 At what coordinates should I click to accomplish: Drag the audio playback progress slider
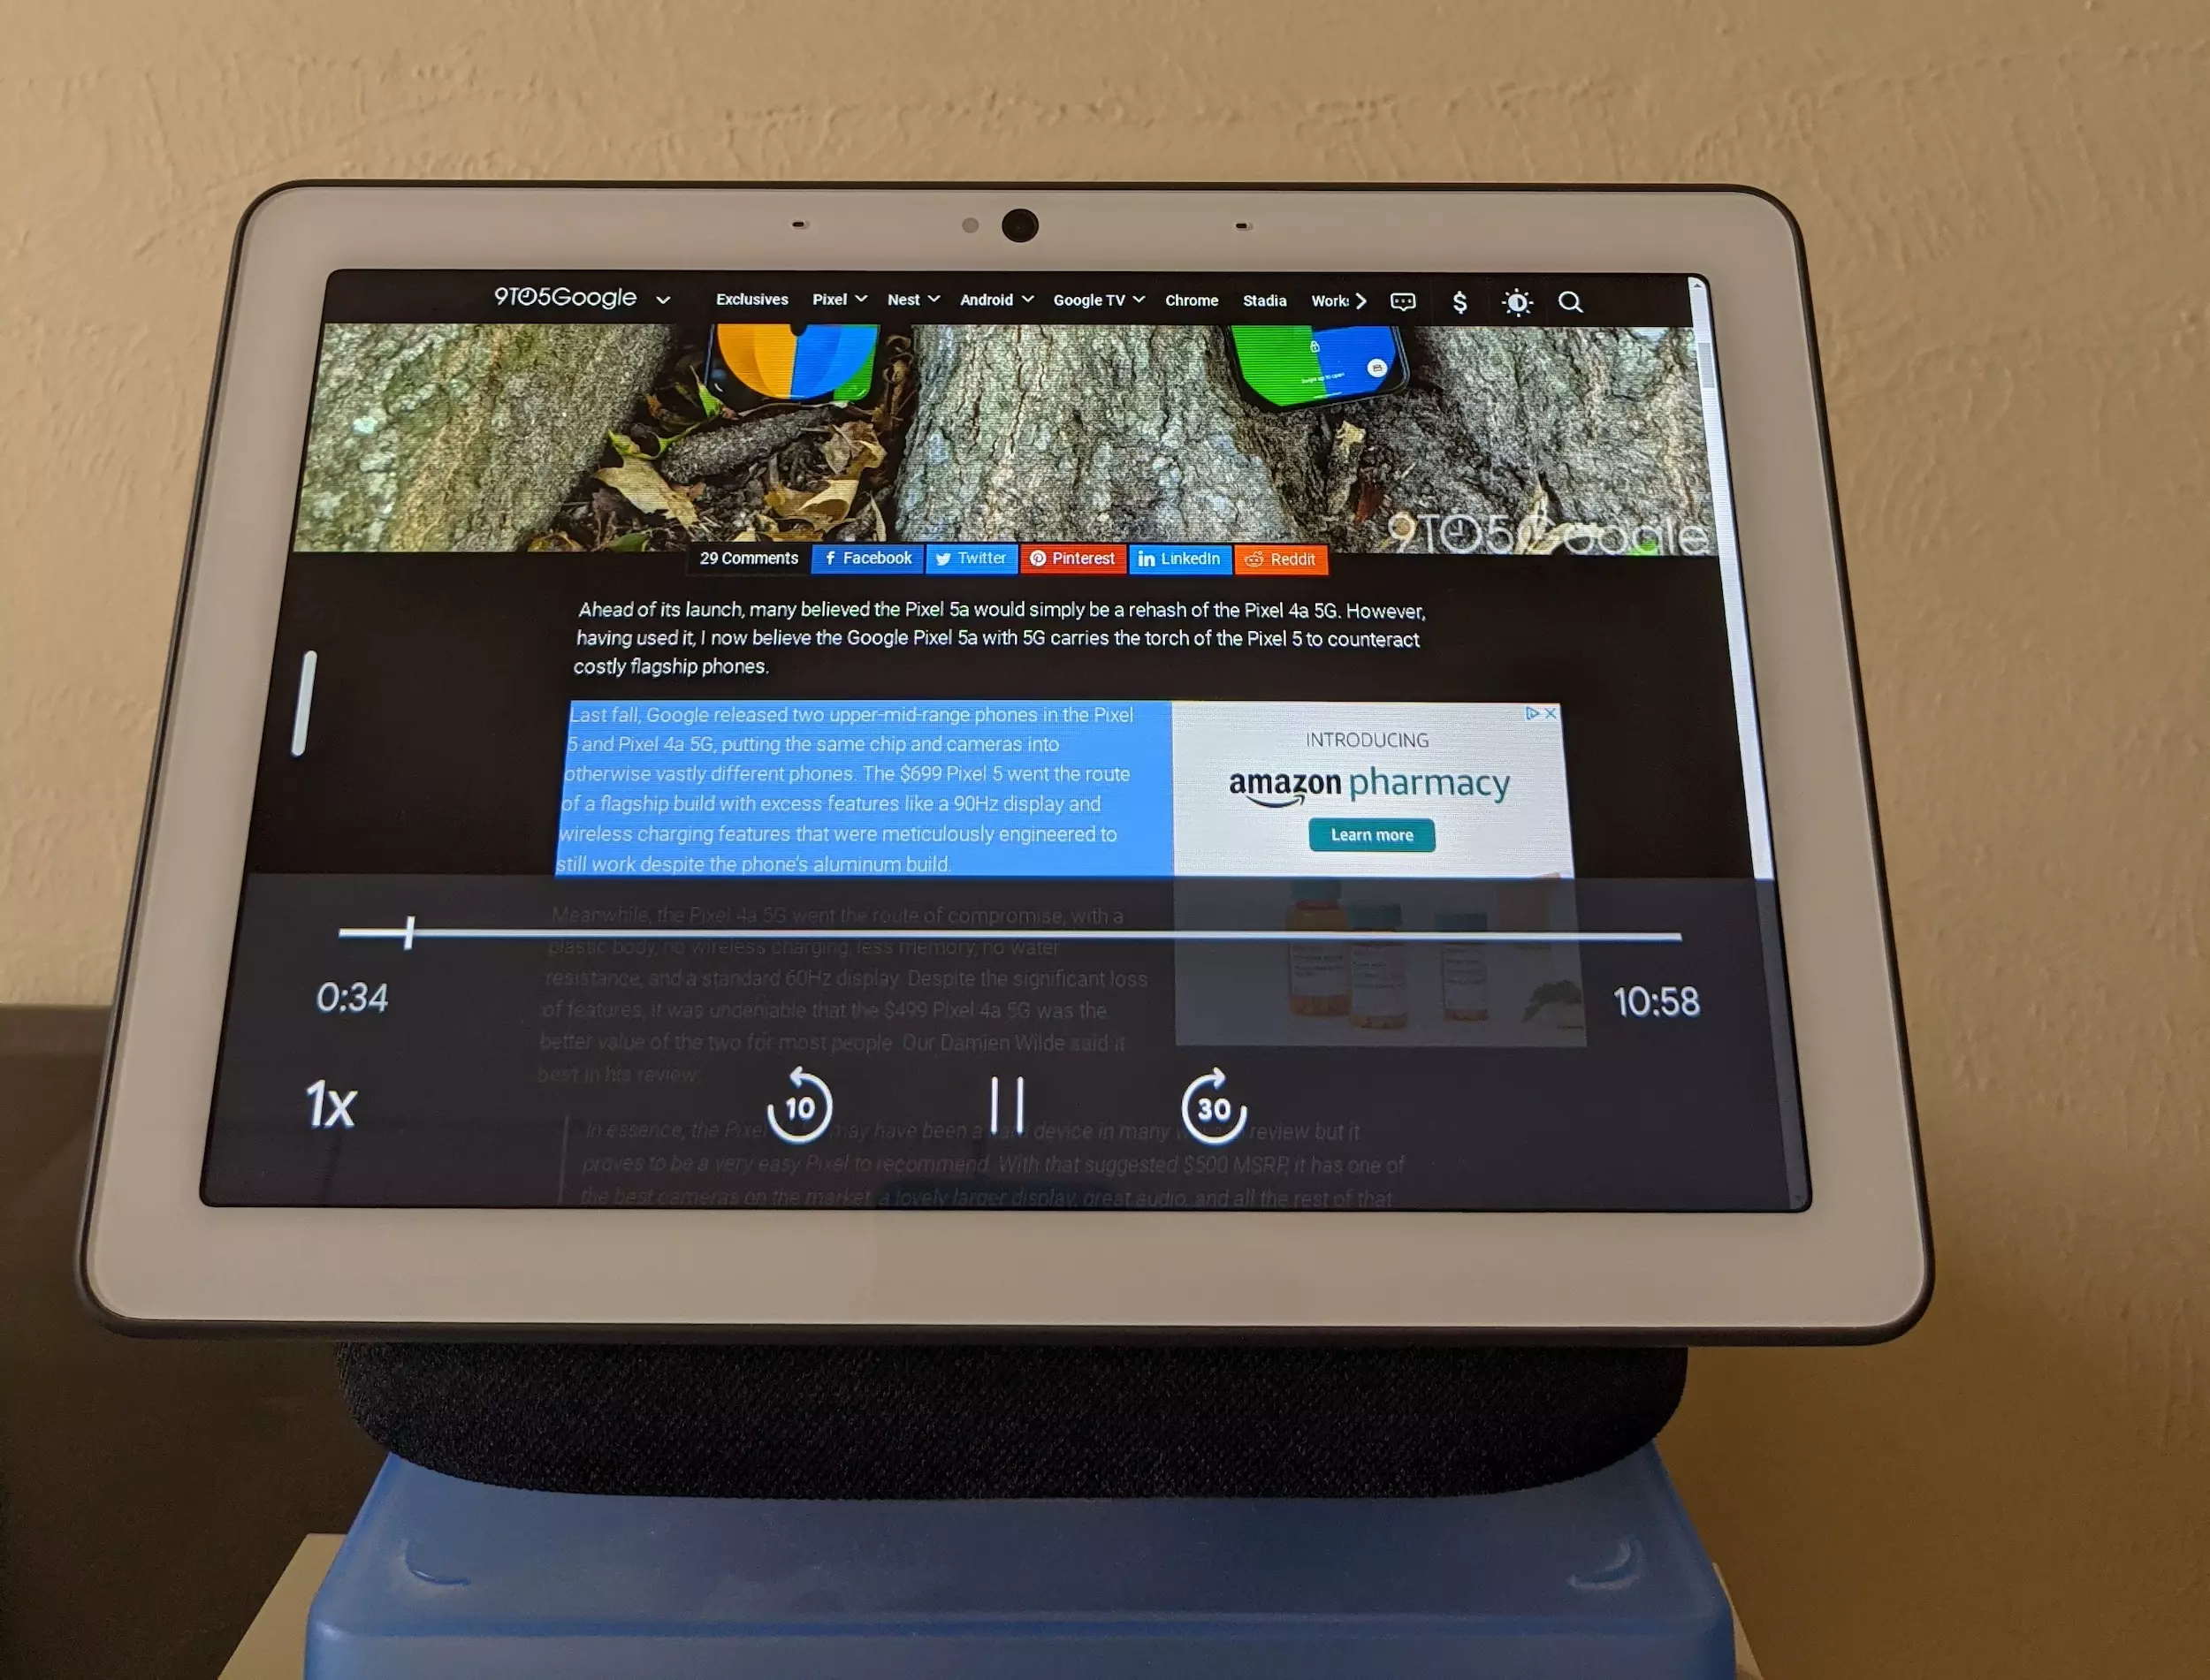click(x=404, y=930)
